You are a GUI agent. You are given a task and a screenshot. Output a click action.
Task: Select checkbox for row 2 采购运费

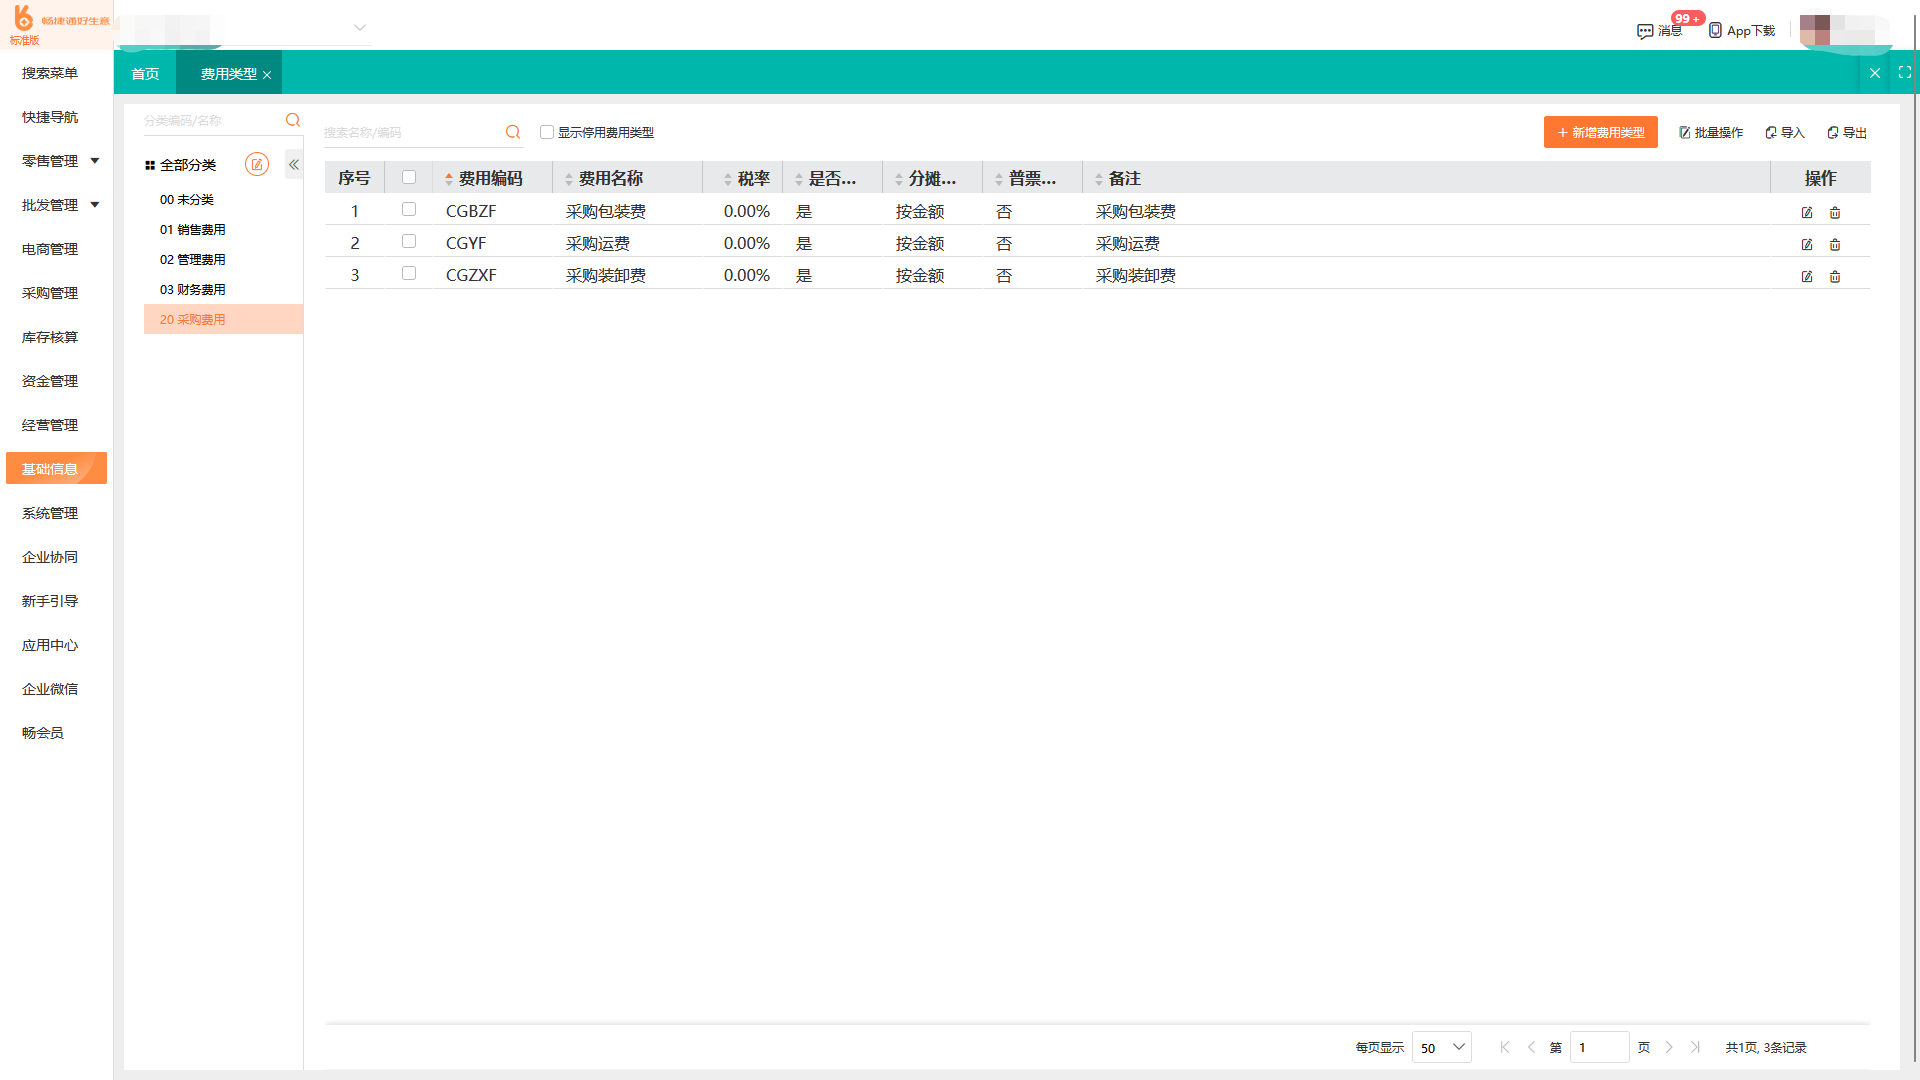[x=409, y=241]
